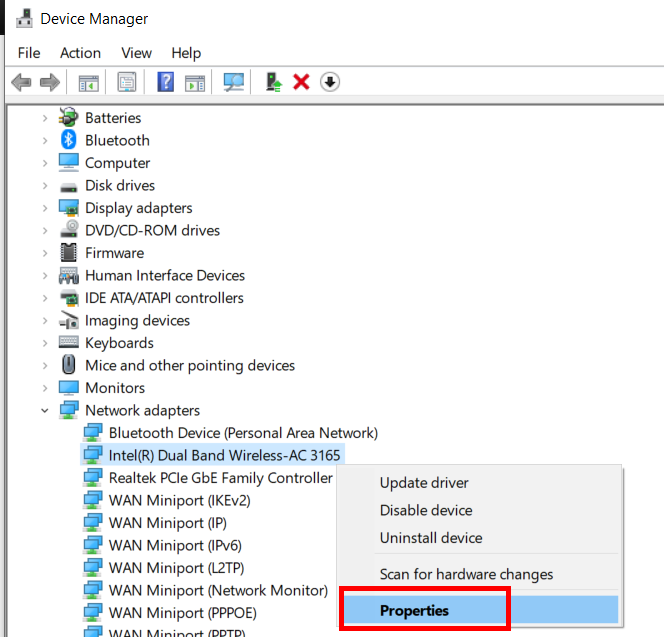
Task: Expand the Disk drives node
Action: [45, 185]
